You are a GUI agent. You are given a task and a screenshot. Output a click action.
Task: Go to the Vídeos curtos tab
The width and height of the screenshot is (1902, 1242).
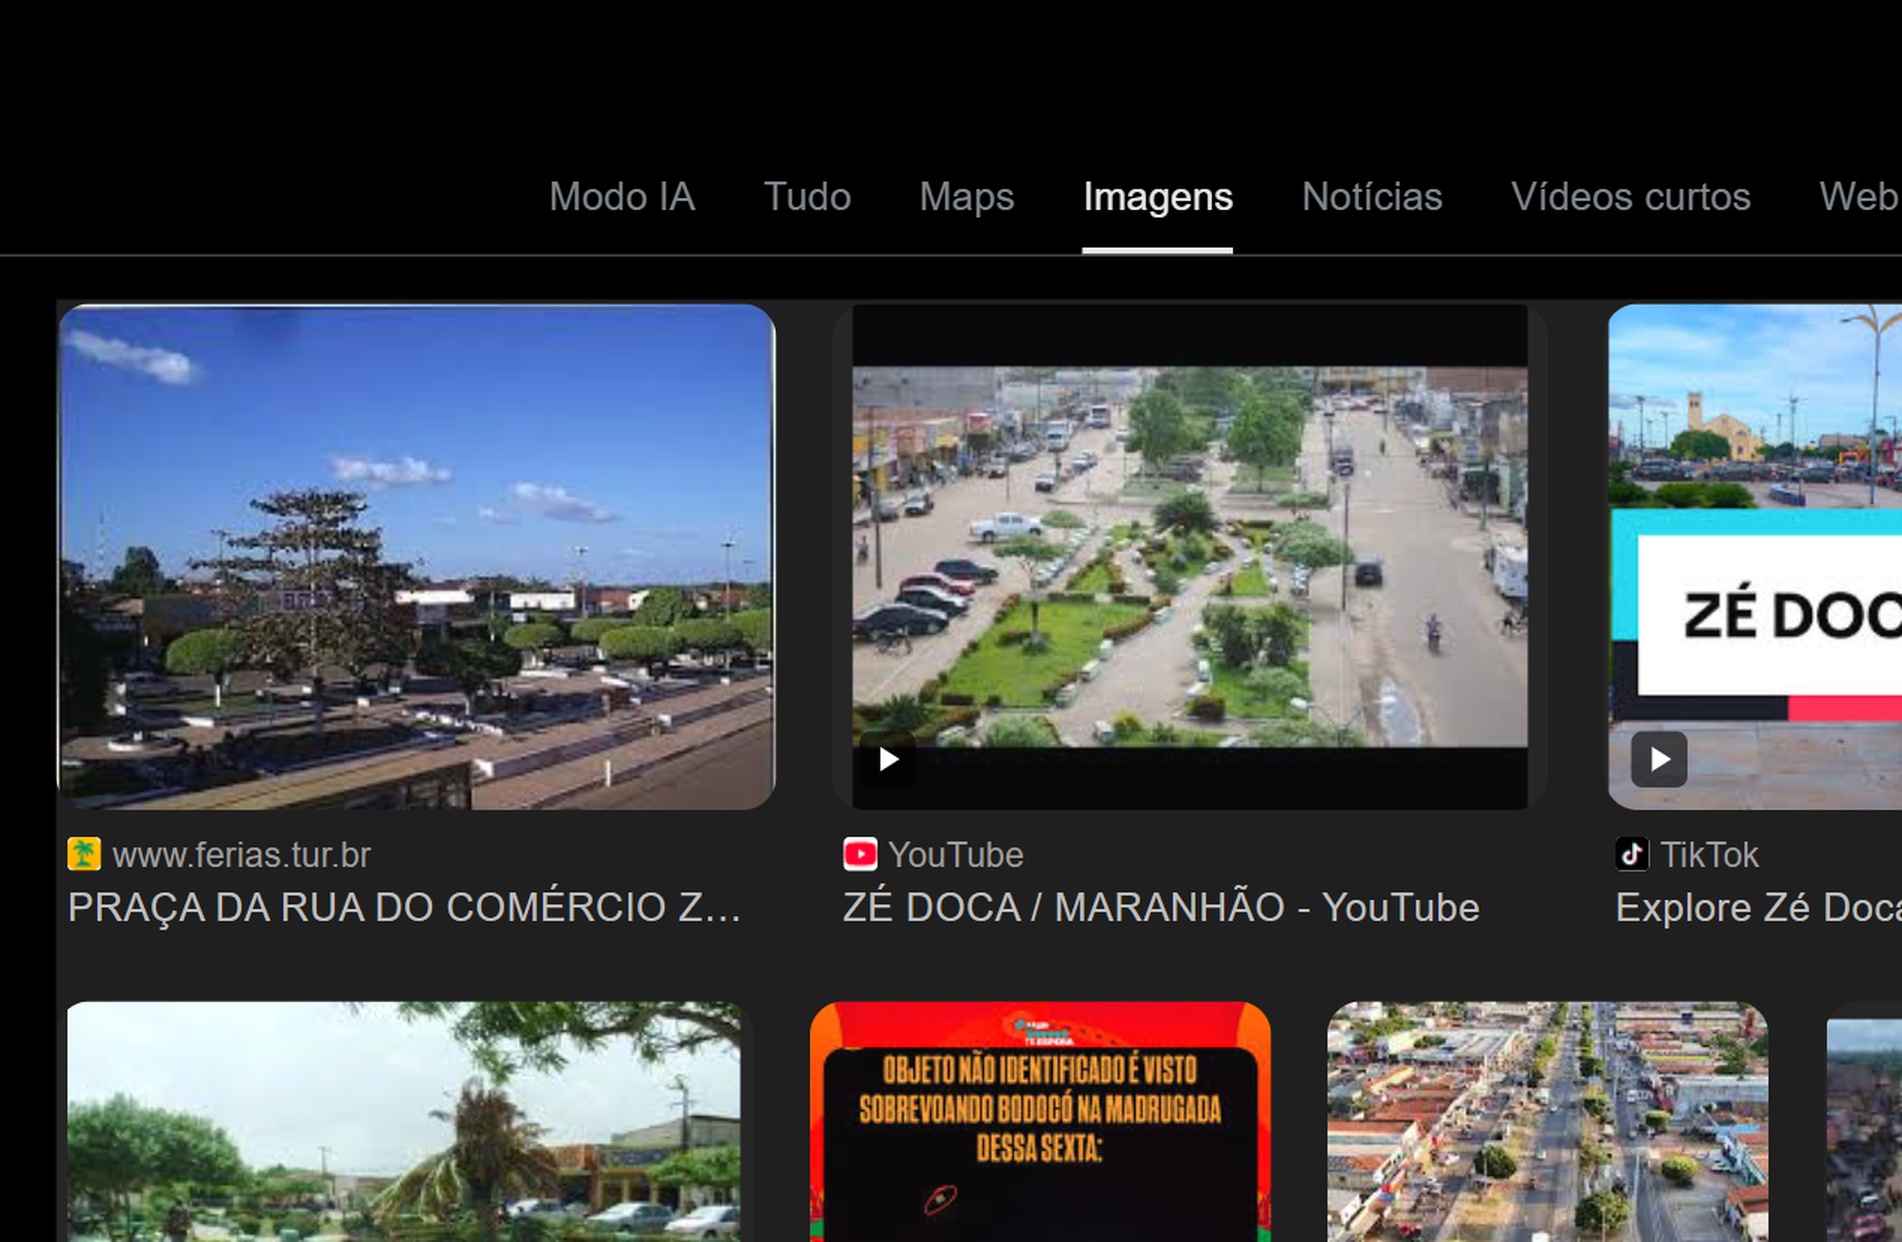1630,197
